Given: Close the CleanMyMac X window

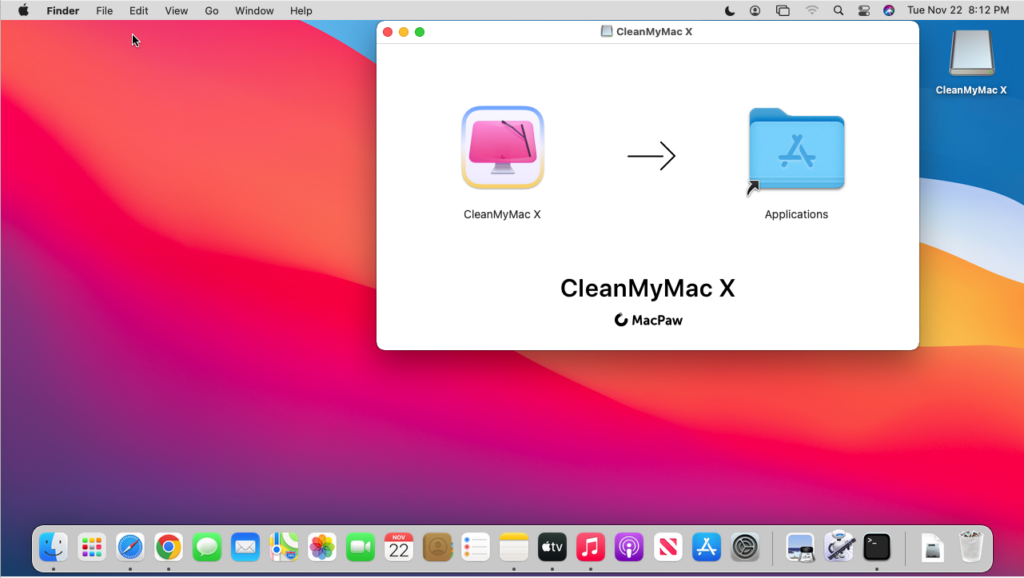Looking at the screenshot, I should pos(388,32).
